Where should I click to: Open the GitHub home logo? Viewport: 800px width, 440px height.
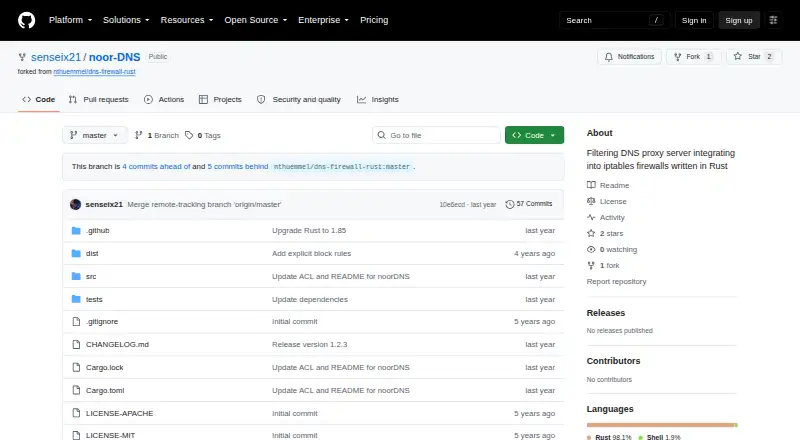tap(27, 20)
